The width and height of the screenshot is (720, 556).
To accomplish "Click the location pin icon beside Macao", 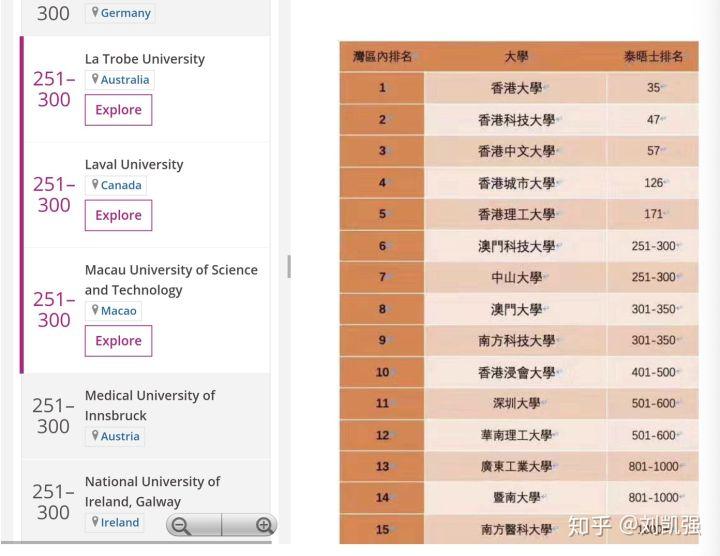I will tap(95, 310).
